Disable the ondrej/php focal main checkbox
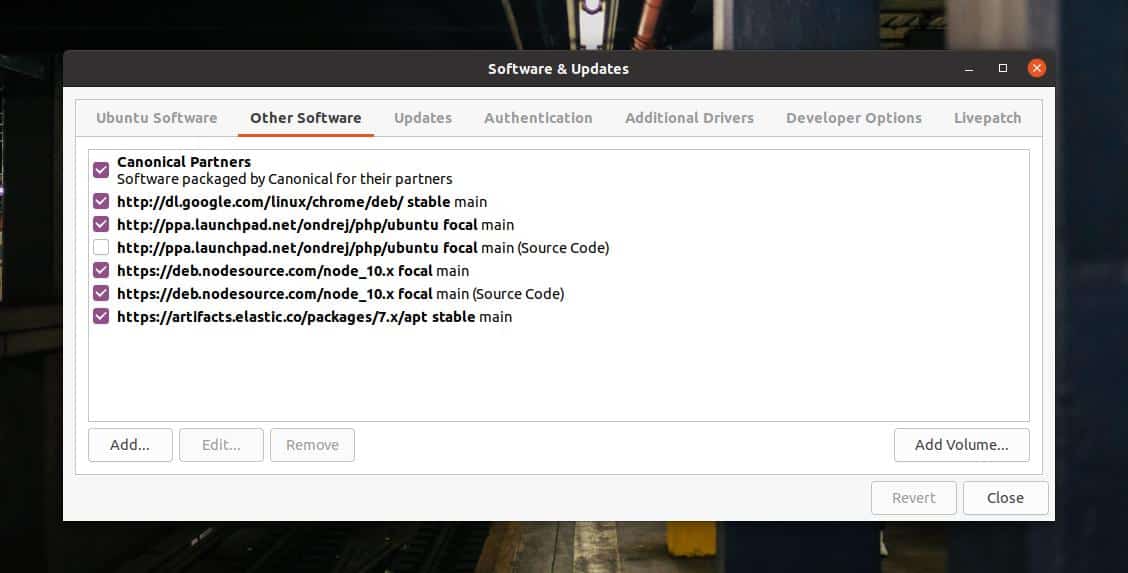The image size is (1128, 573). (101, 224)
